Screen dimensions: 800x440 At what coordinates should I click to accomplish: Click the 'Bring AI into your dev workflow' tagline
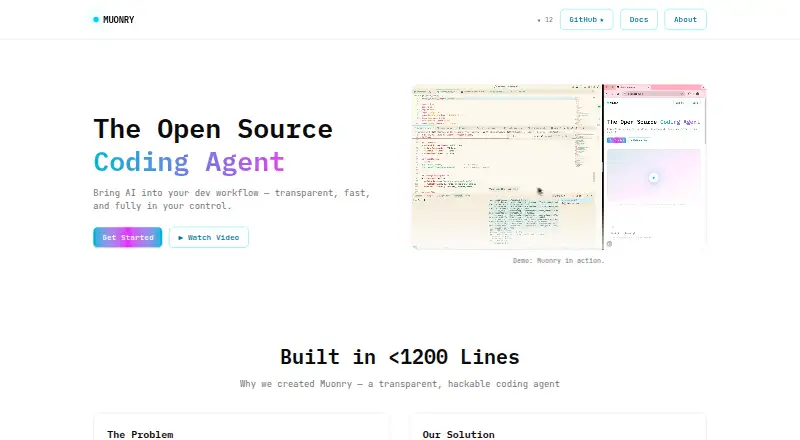(x=232, y=199)
